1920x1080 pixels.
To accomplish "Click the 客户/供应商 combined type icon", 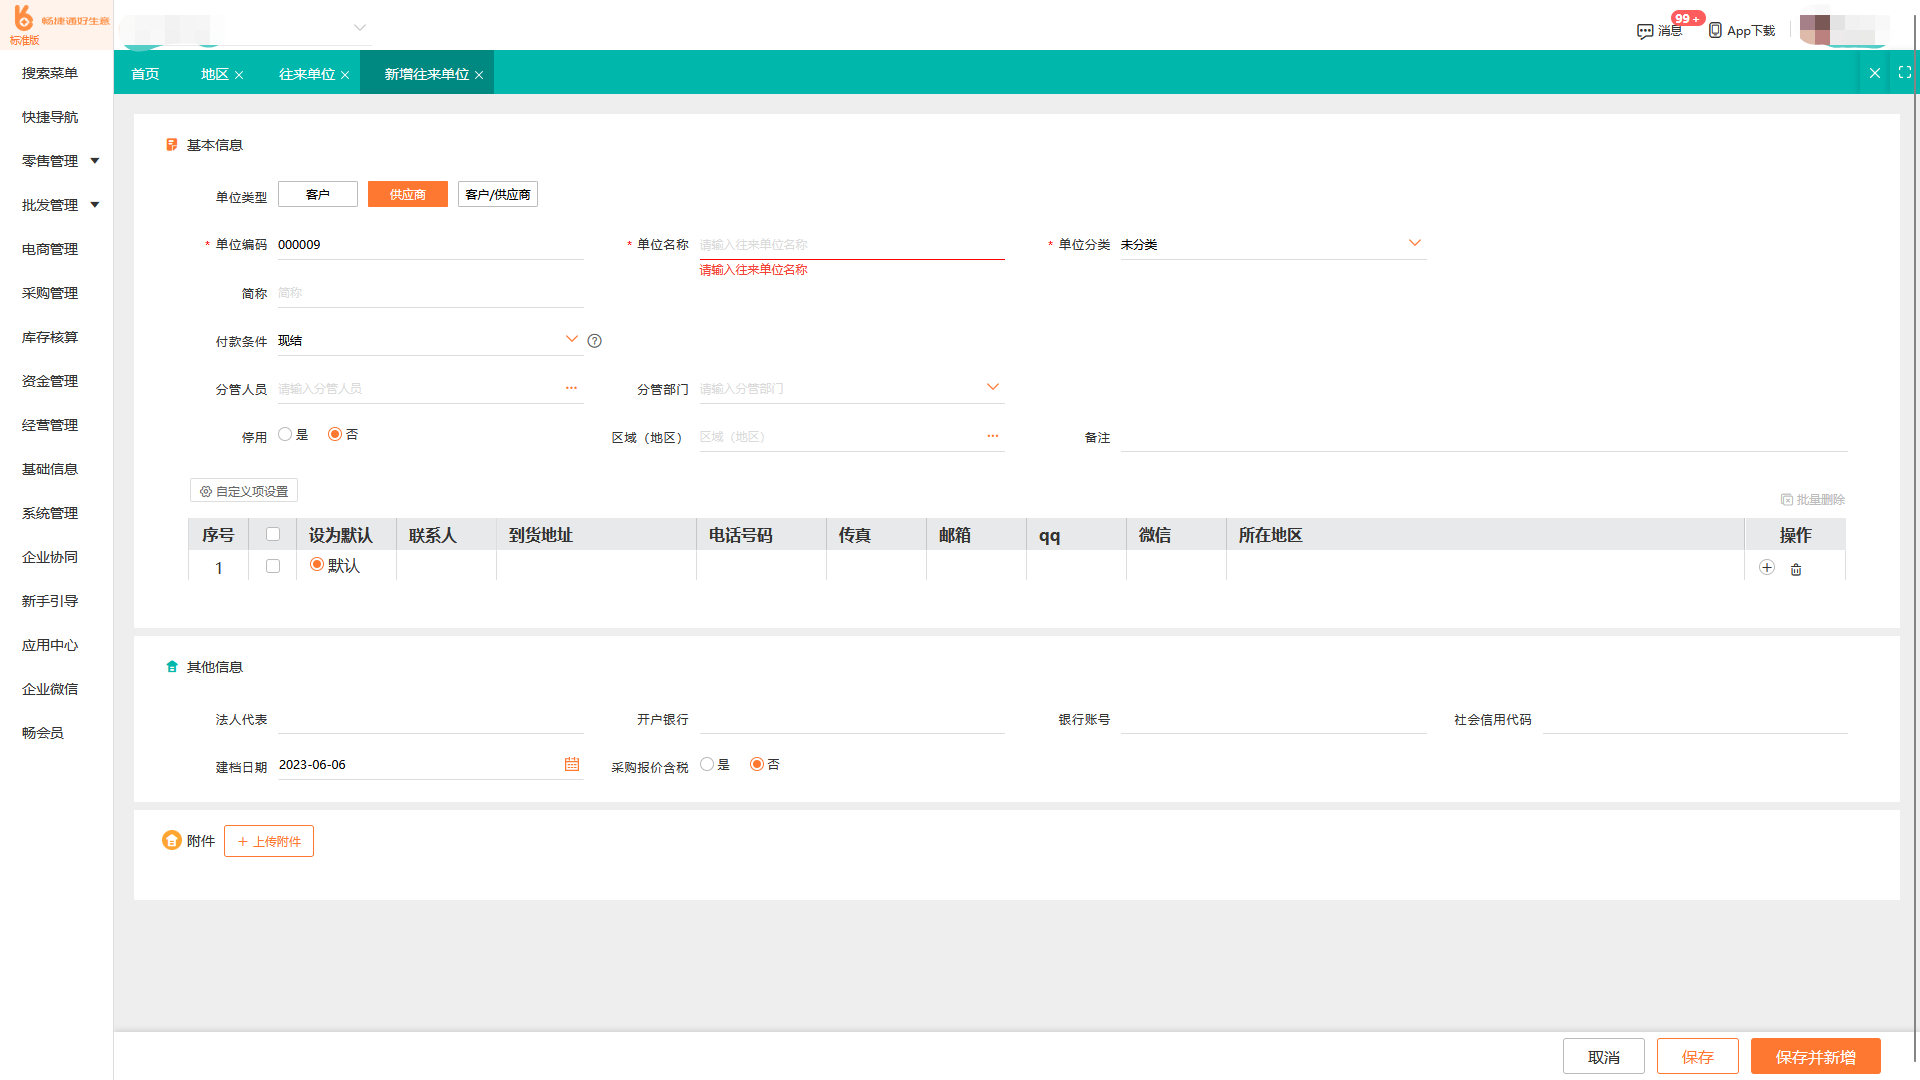I will [x=498, y=194].
